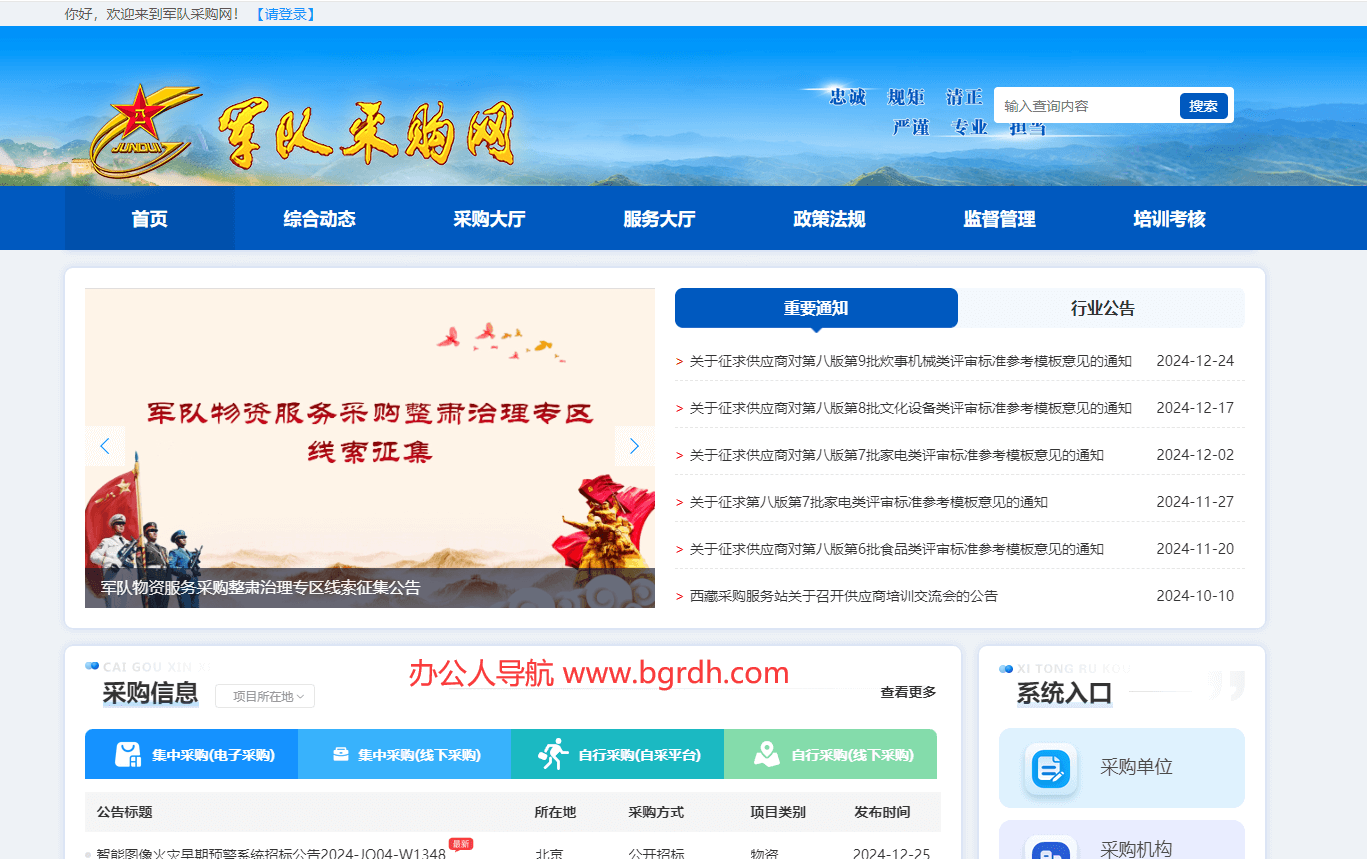Open the 采购大厅 navigation menu
The image size is (1367, 859).
489,219
